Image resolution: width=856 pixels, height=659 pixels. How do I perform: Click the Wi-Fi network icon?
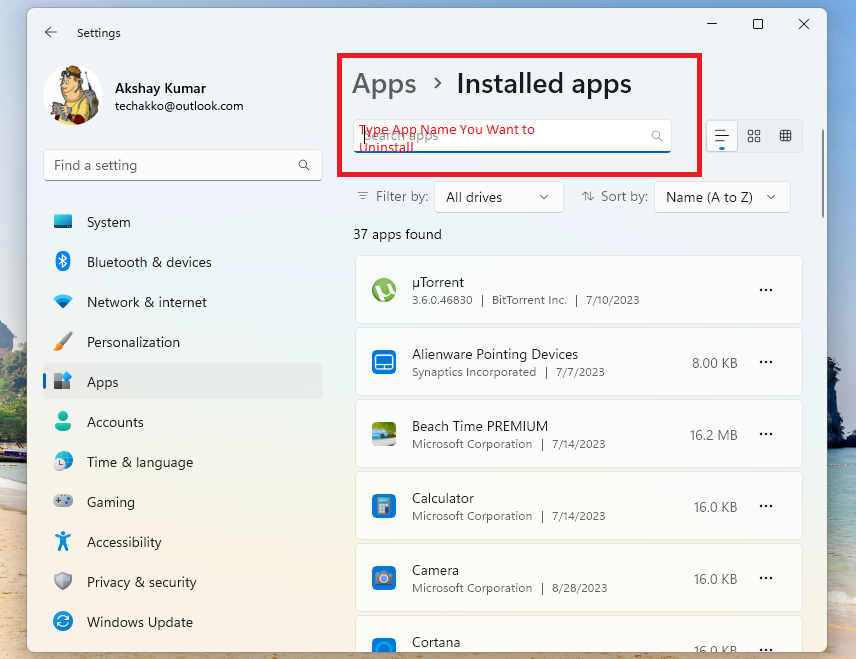pyautogui.click(x=63, y=301)
